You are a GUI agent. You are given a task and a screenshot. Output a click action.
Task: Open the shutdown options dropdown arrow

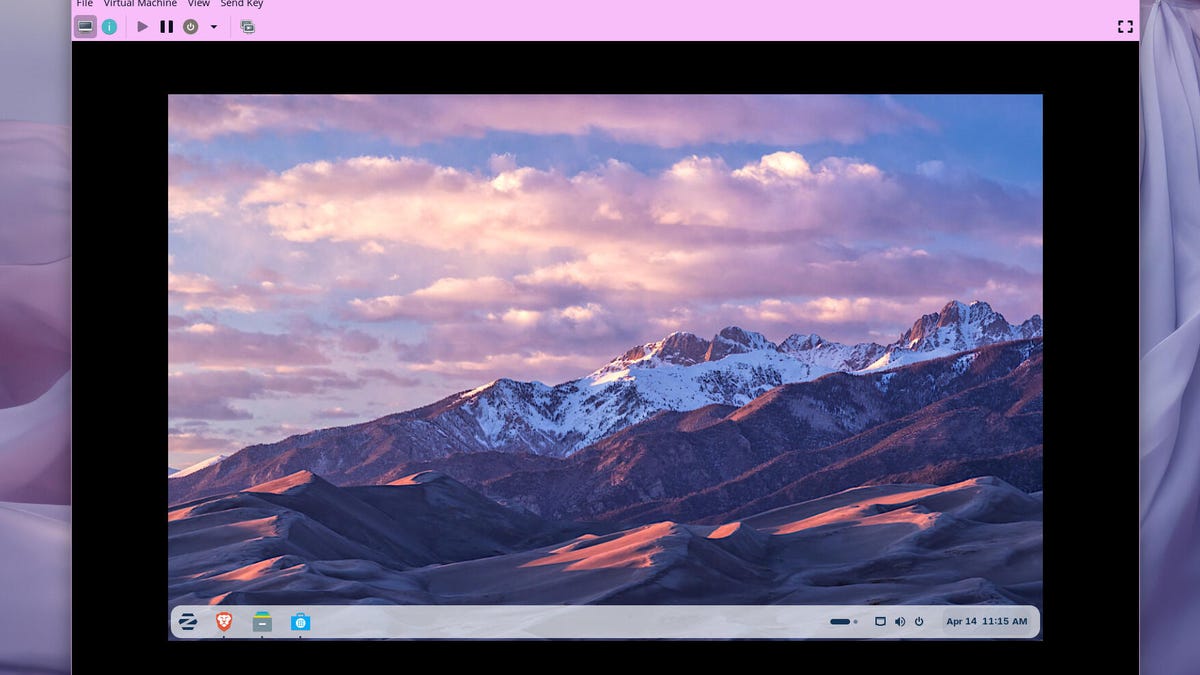click(213, 26)
